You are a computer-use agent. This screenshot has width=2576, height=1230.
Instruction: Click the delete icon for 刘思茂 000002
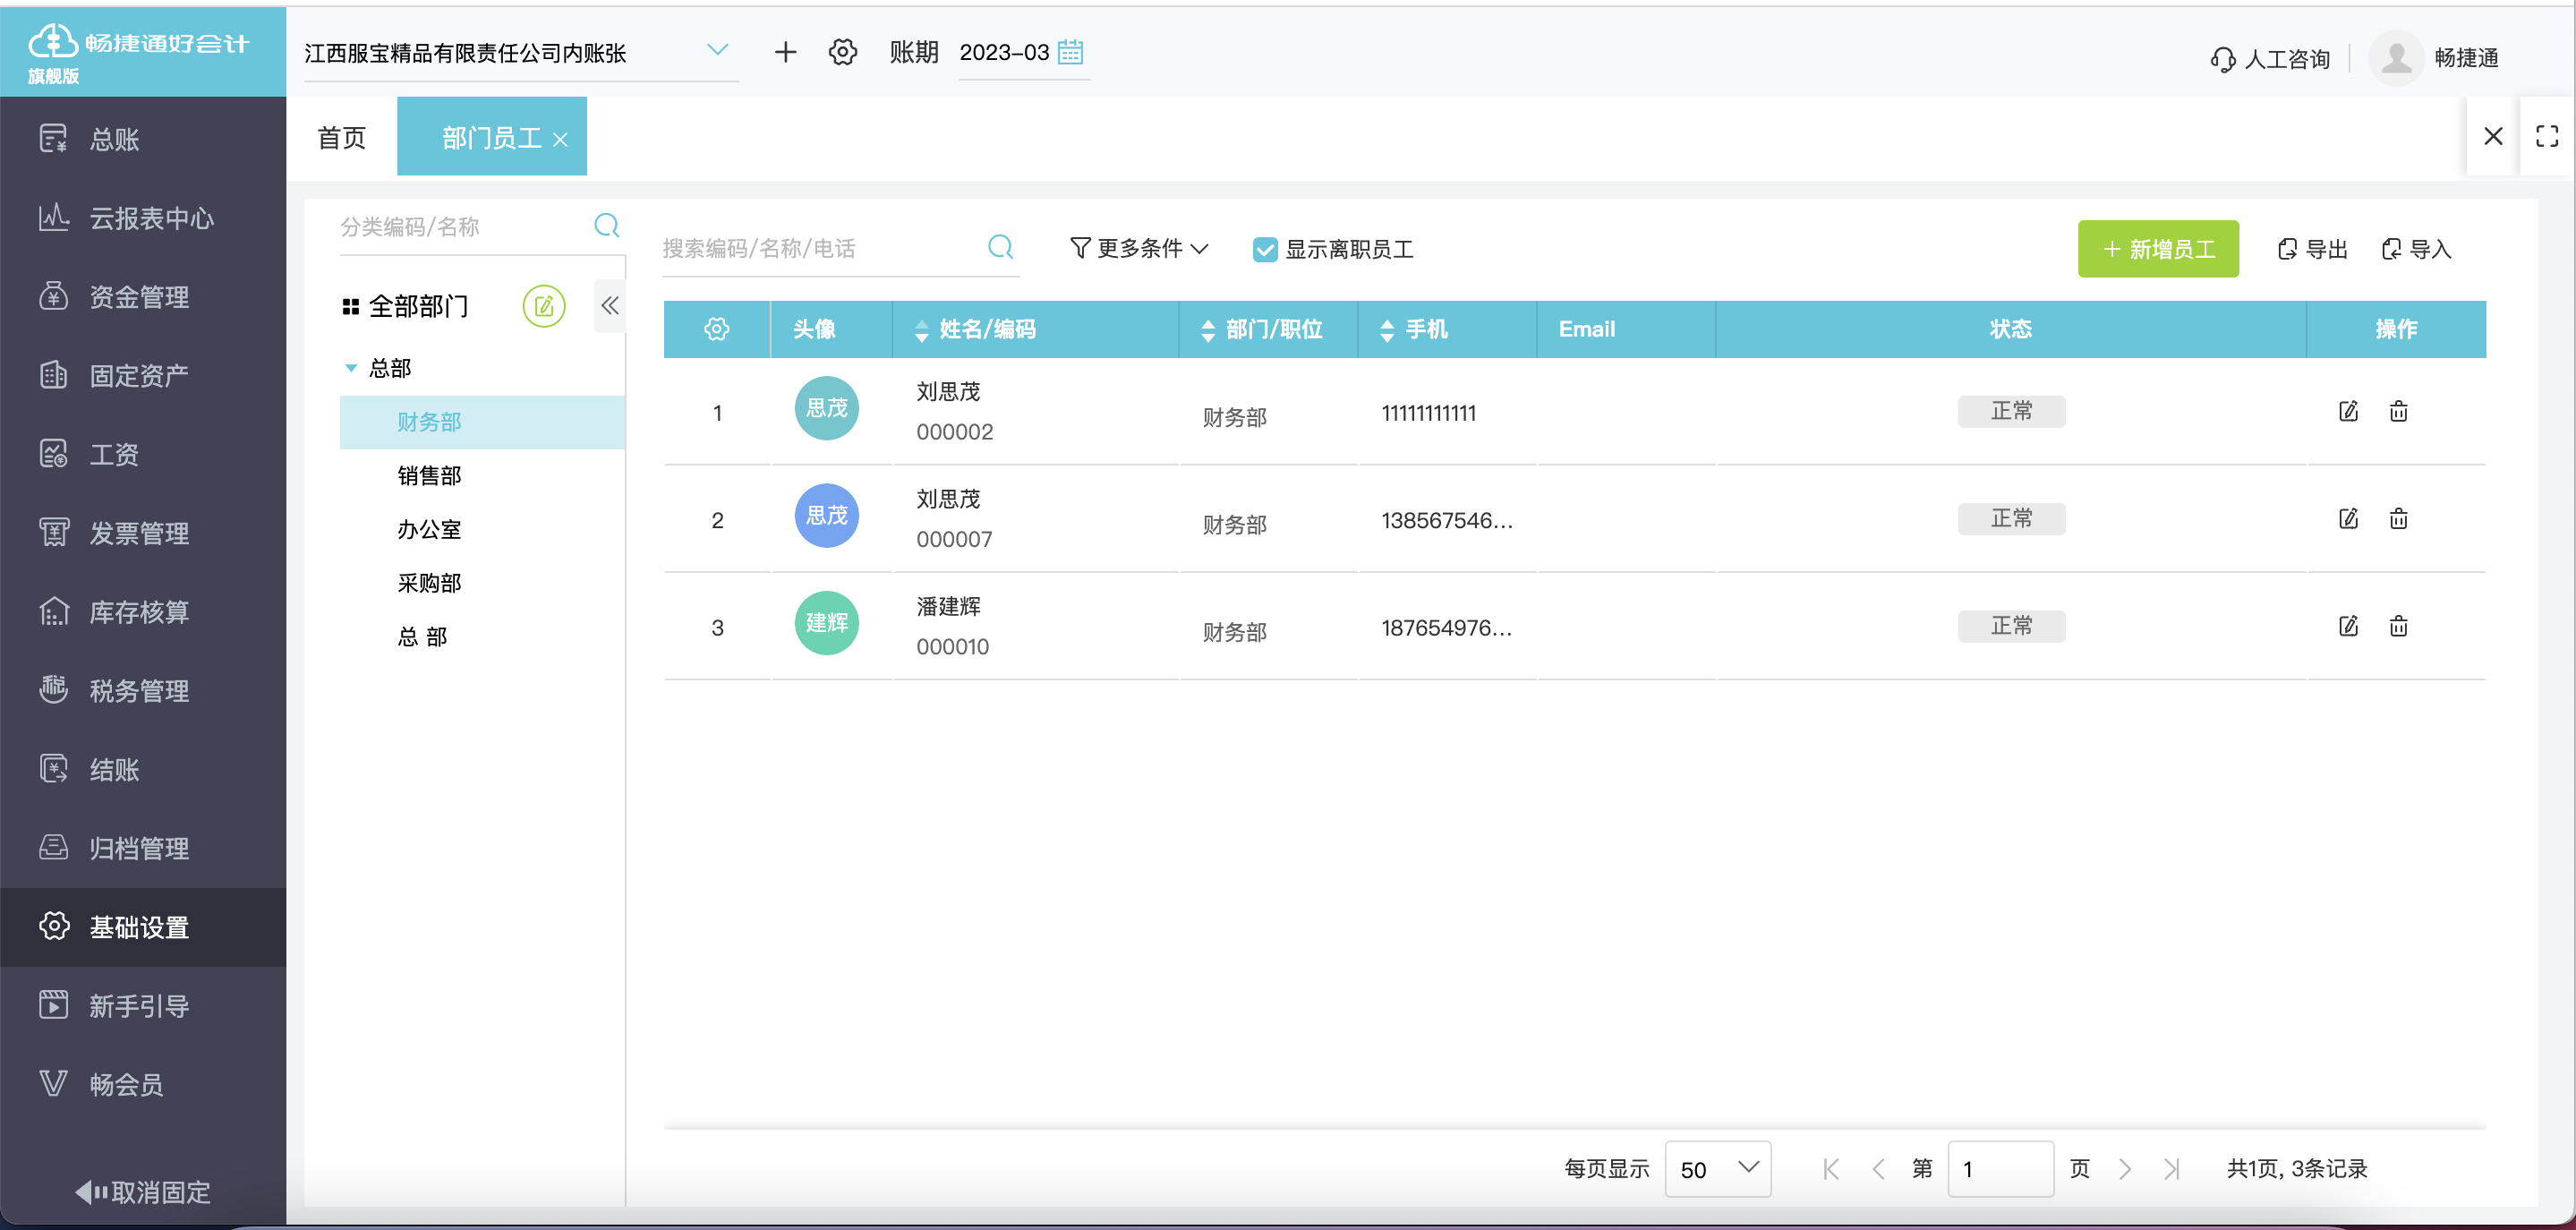(x=2399, y=411)
